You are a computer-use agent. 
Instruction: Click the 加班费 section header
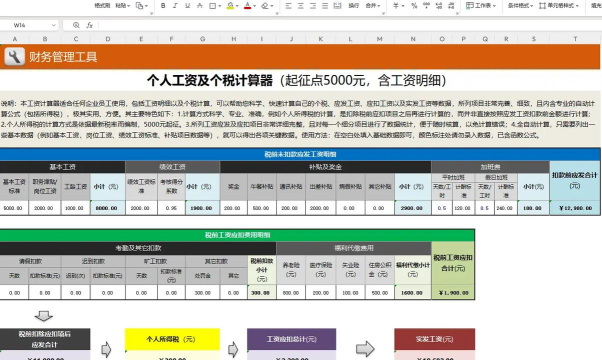[x=490, y=167]
